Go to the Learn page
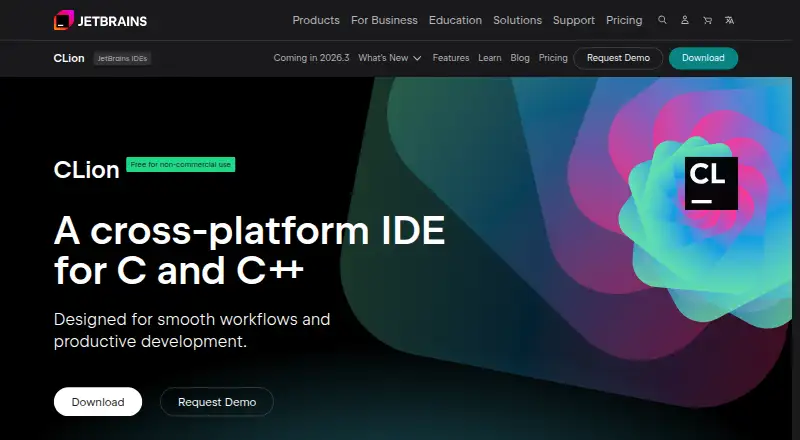This screenshot has height=440, width=800. click(x=490, y=58)
